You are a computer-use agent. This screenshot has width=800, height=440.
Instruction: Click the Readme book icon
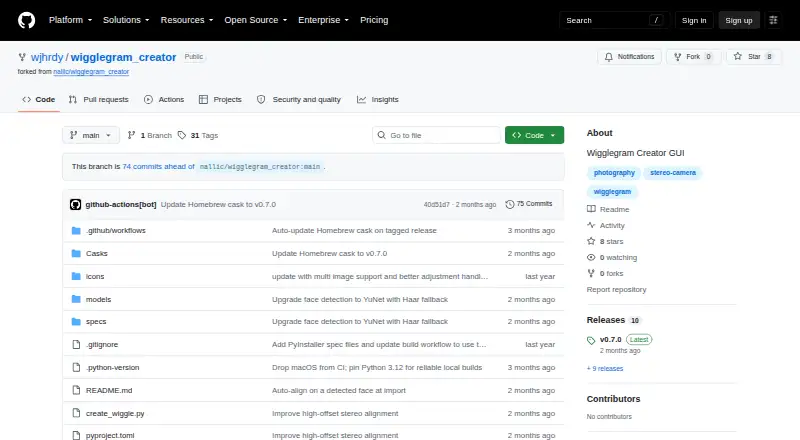coord(591,209)
